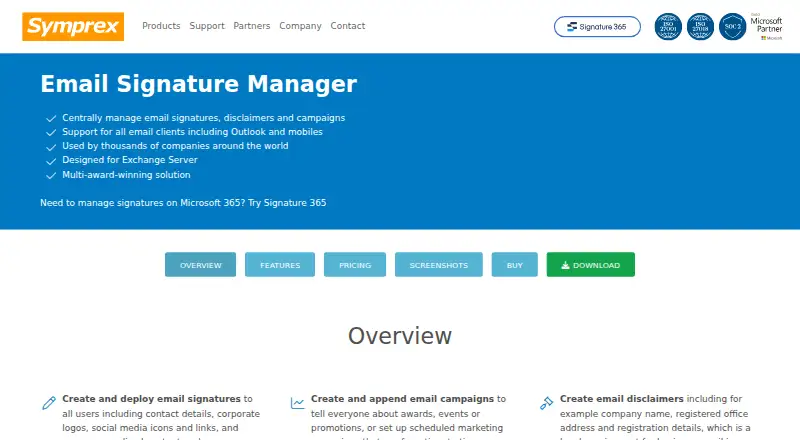Select the Overview tab button
Viewport: 800px width, 440px height.
click(201, 264)
